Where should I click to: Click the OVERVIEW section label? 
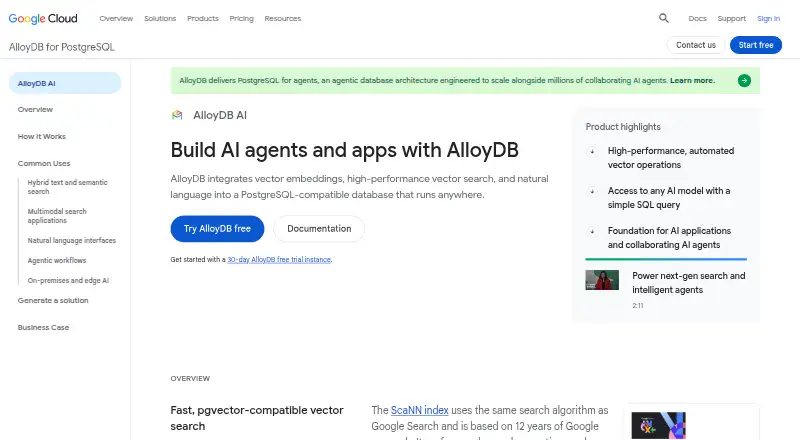click(x=190, y=378)
